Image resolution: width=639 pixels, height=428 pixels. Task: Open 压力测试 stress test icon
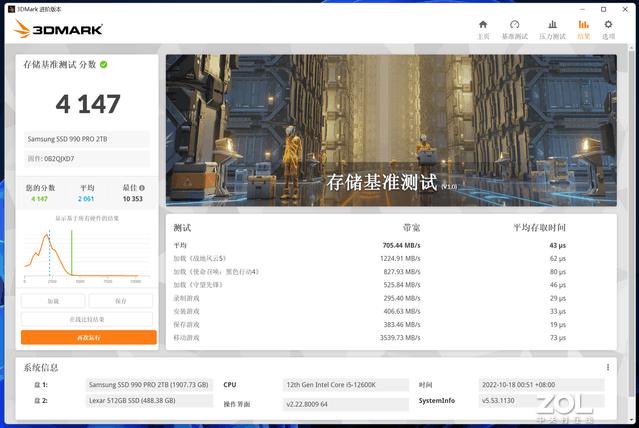[x=552, y=25]
